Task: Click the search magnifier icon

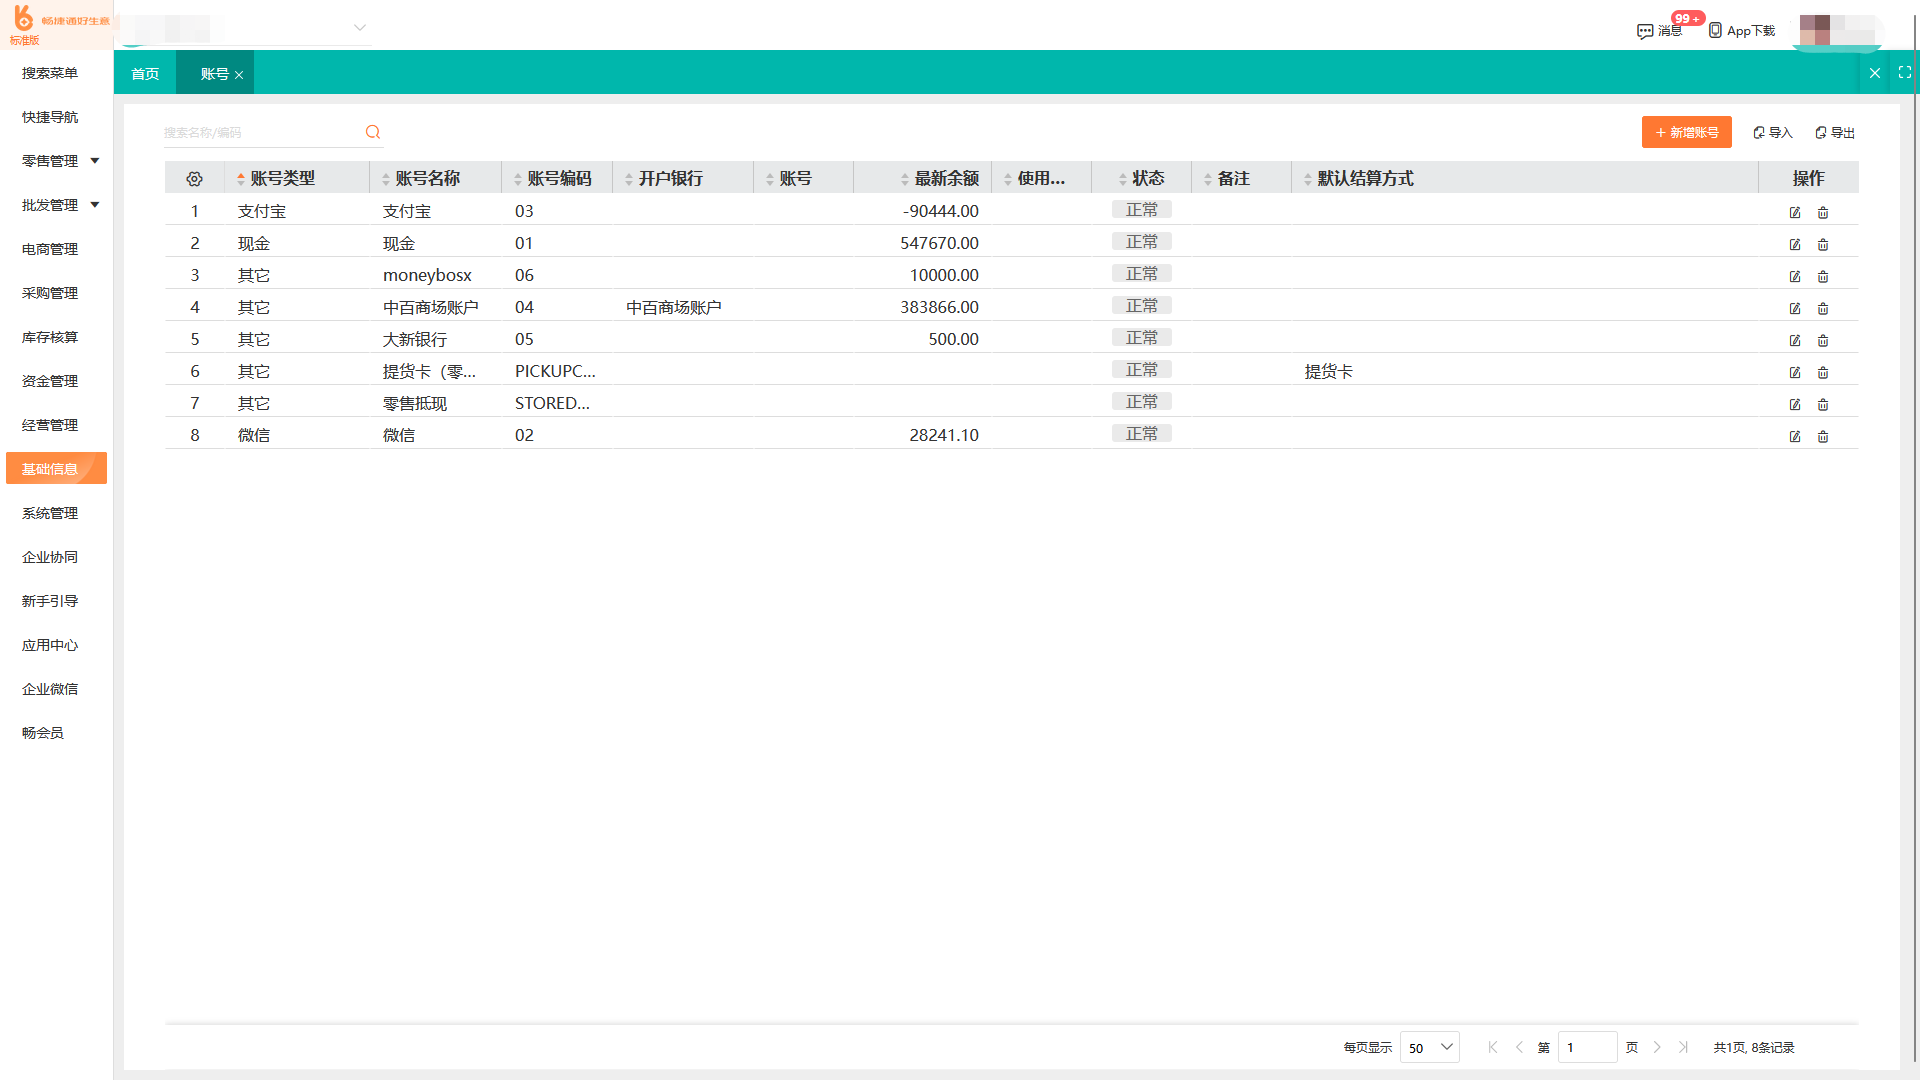Action: click(373, 131)
